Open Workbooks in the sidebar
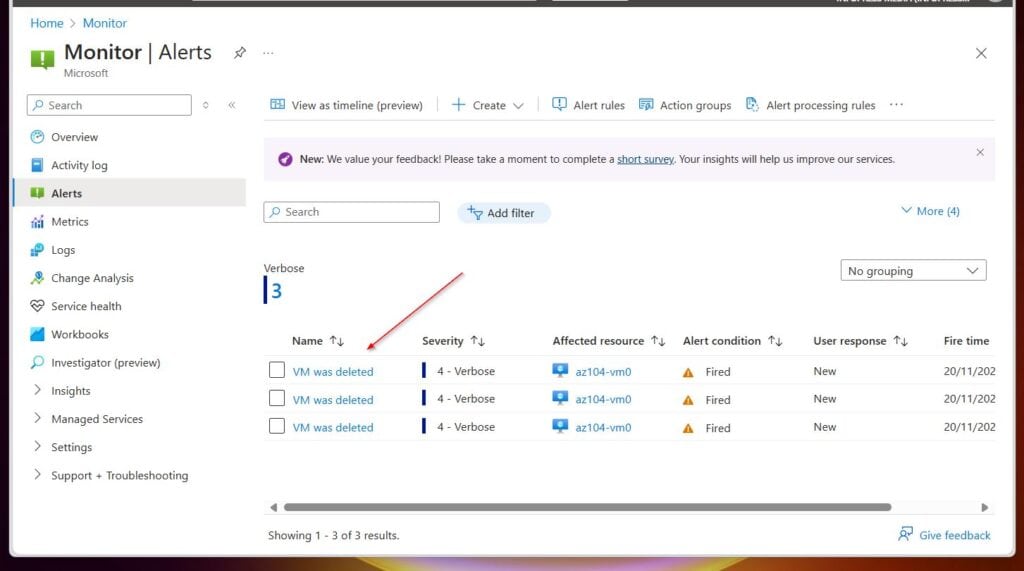Image resolution: width=1024 pixels, height=571 pixels. coord(80,334)
